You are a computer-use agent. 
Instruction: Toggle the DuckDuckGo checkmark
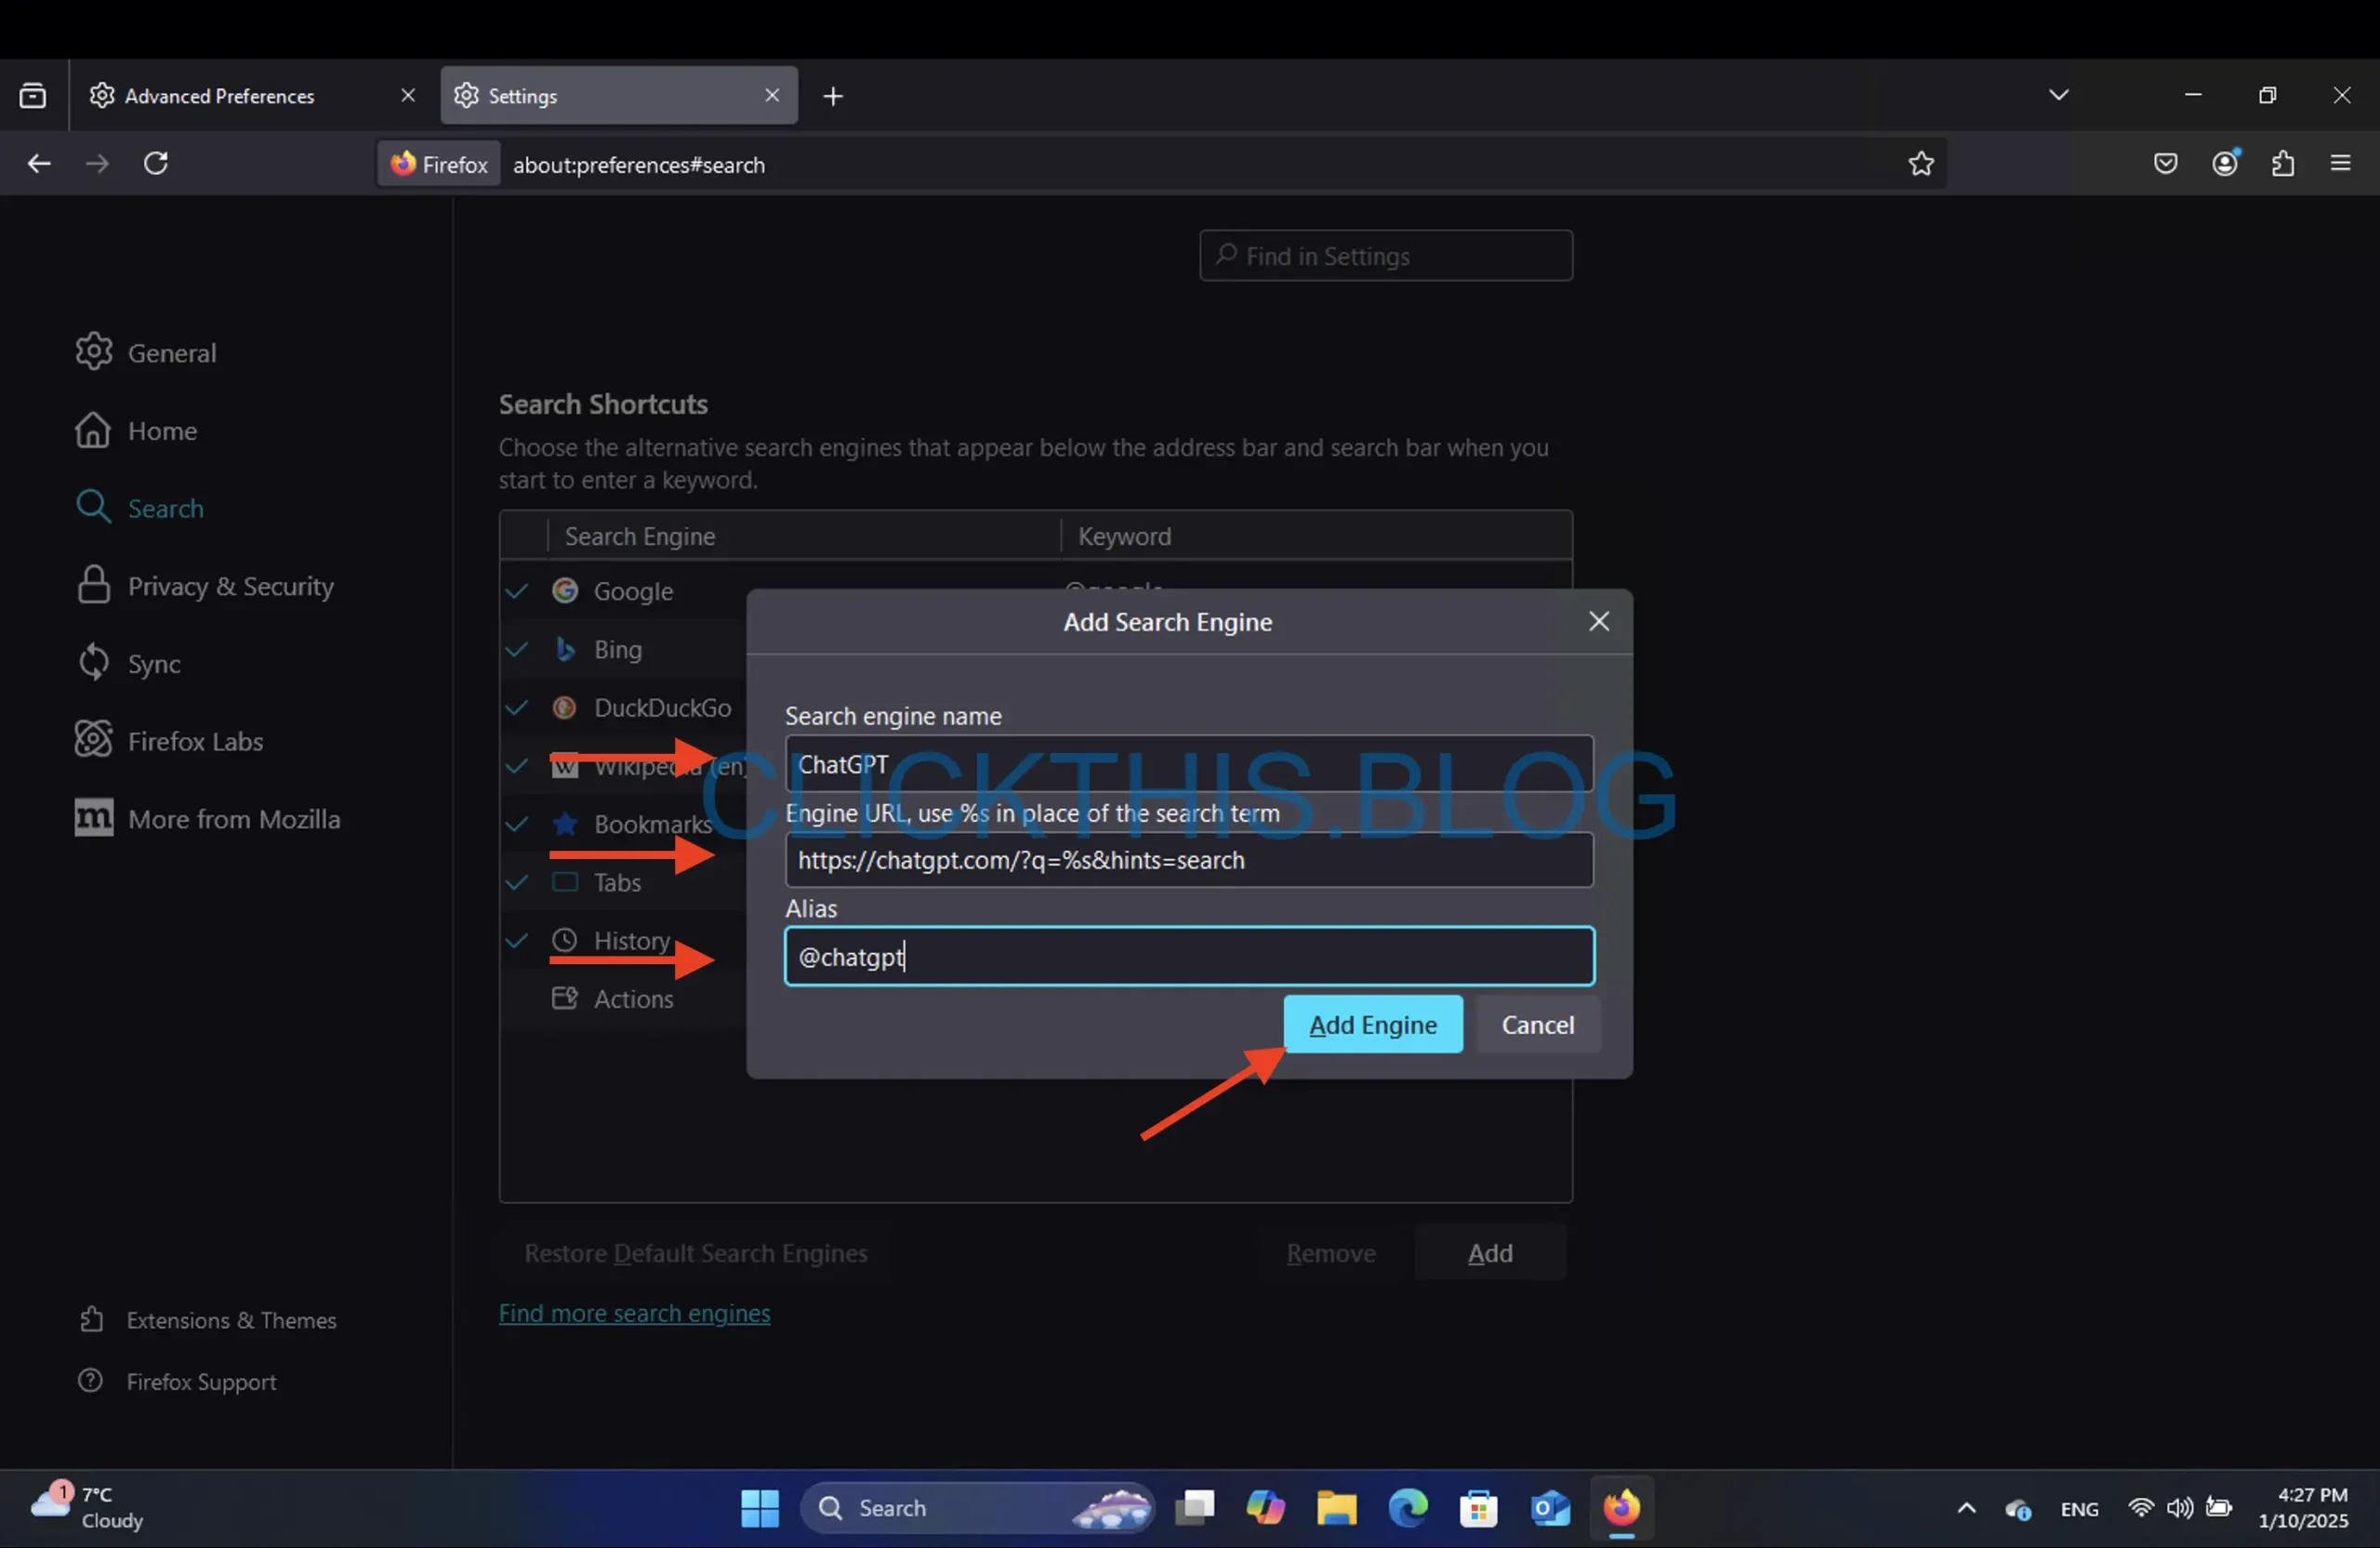click(x=516, y=707)
